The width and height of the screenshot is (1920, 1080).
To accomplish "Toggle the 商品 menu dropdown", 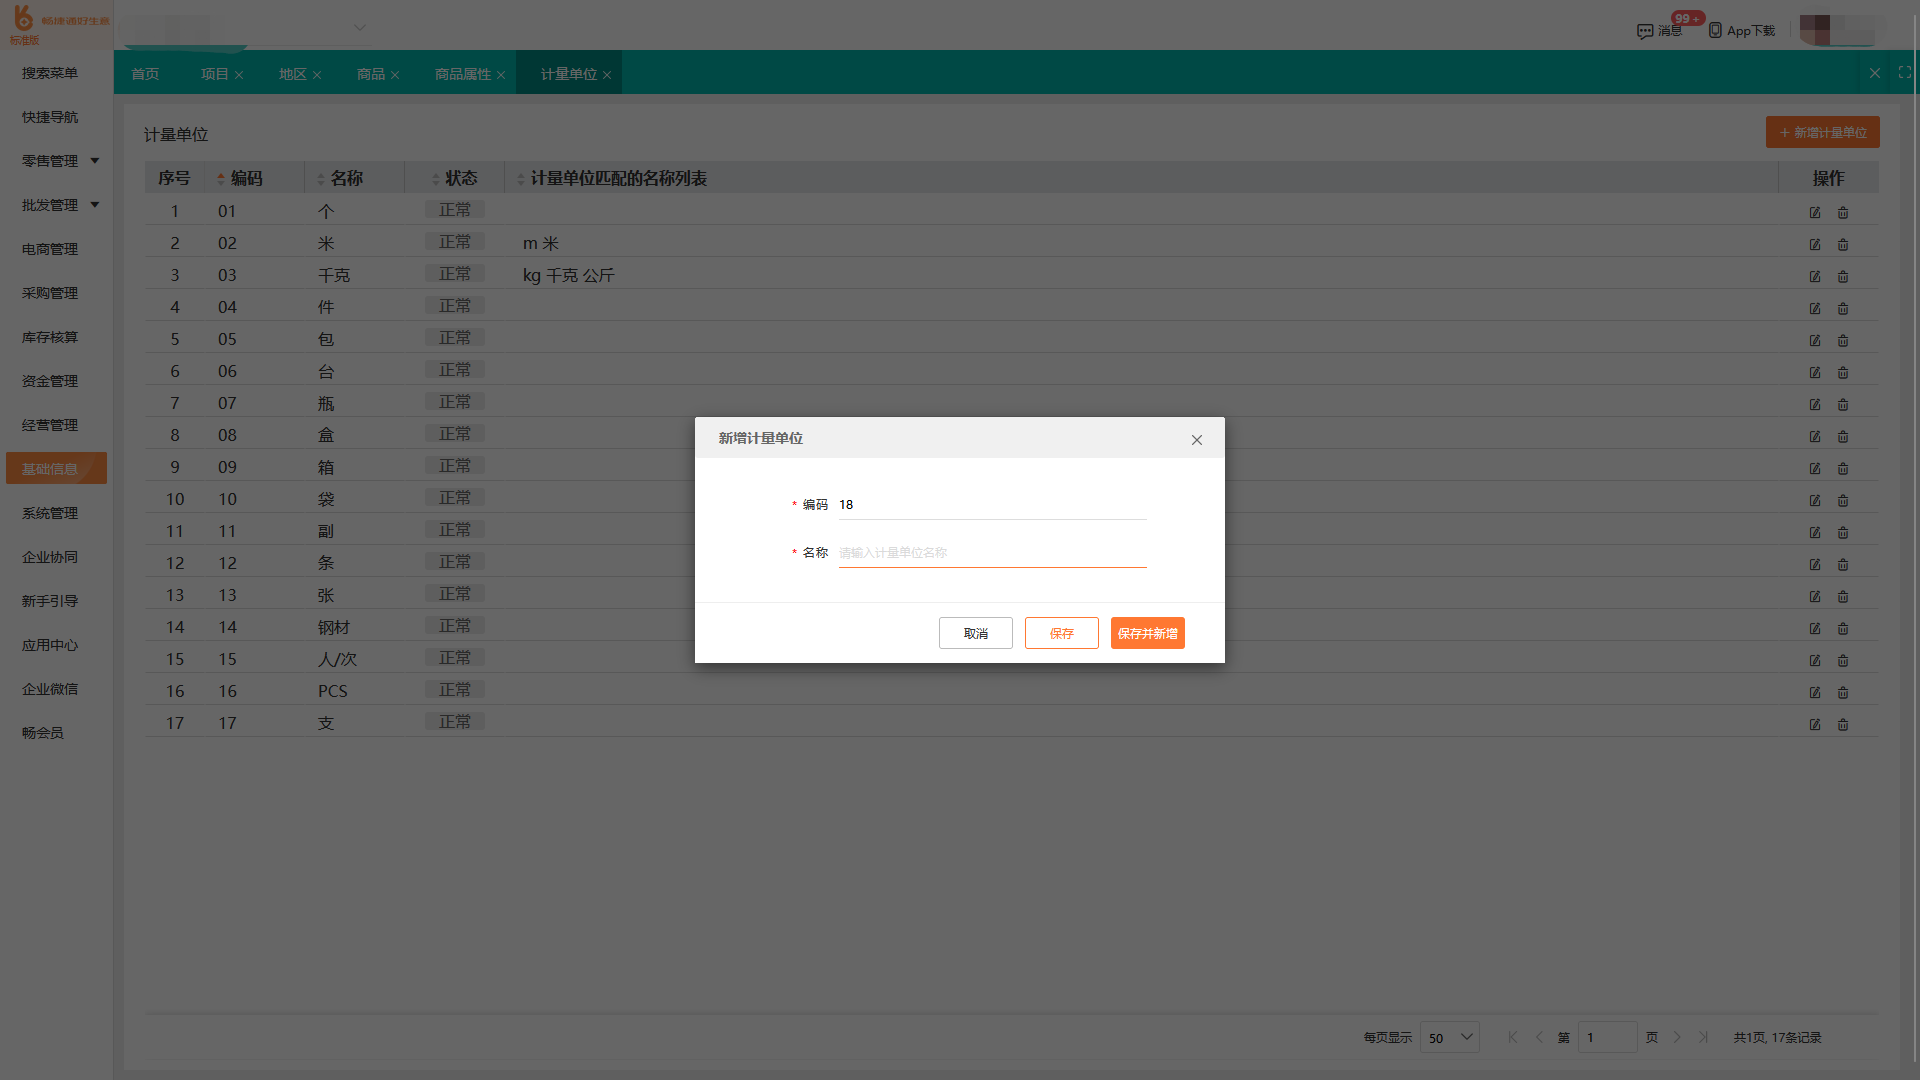I will pyautogui.click(x=369, y=73).
